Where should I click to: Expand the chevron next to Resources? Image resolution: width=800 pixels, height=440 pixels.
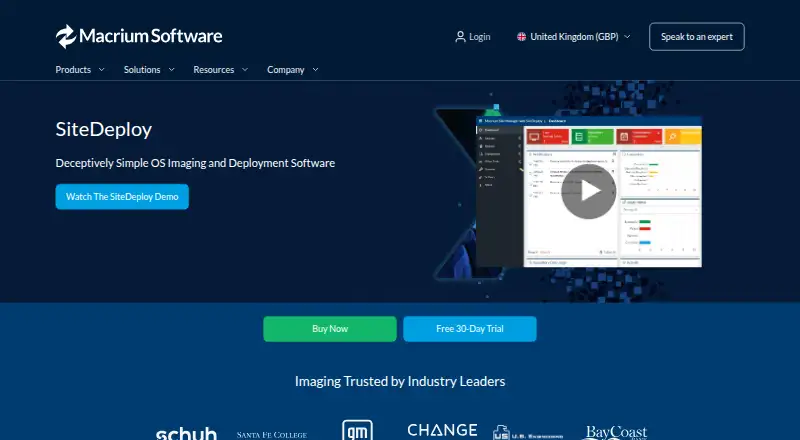pyautogui.click(x=245, y=69)
